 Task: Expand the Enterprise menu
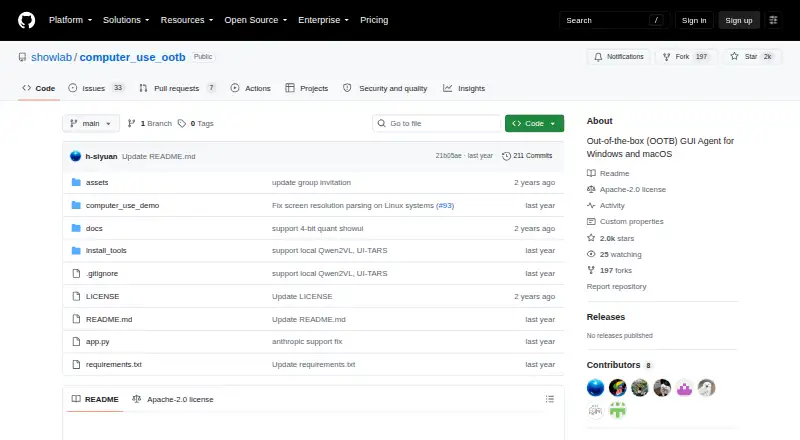323,20
